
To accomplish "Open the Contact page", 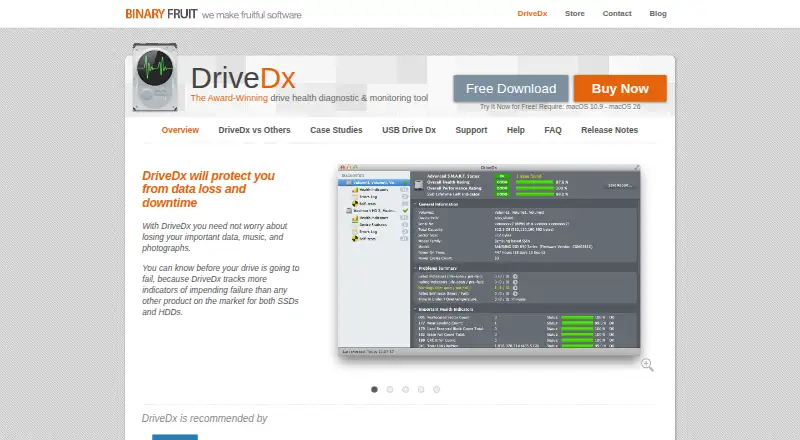I will [x=617, y=14].
